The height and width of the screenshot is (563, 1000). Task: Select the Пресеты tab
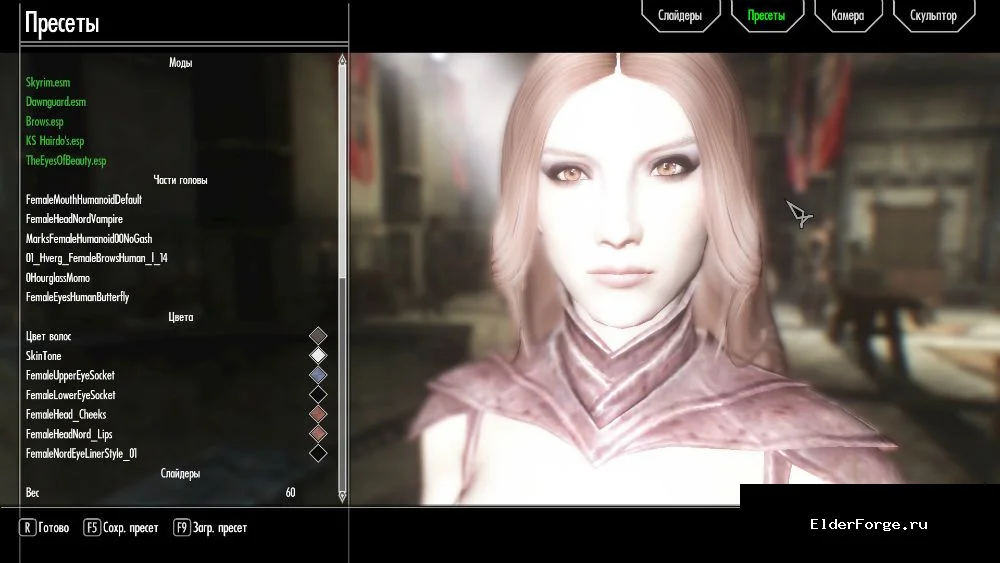765,16
